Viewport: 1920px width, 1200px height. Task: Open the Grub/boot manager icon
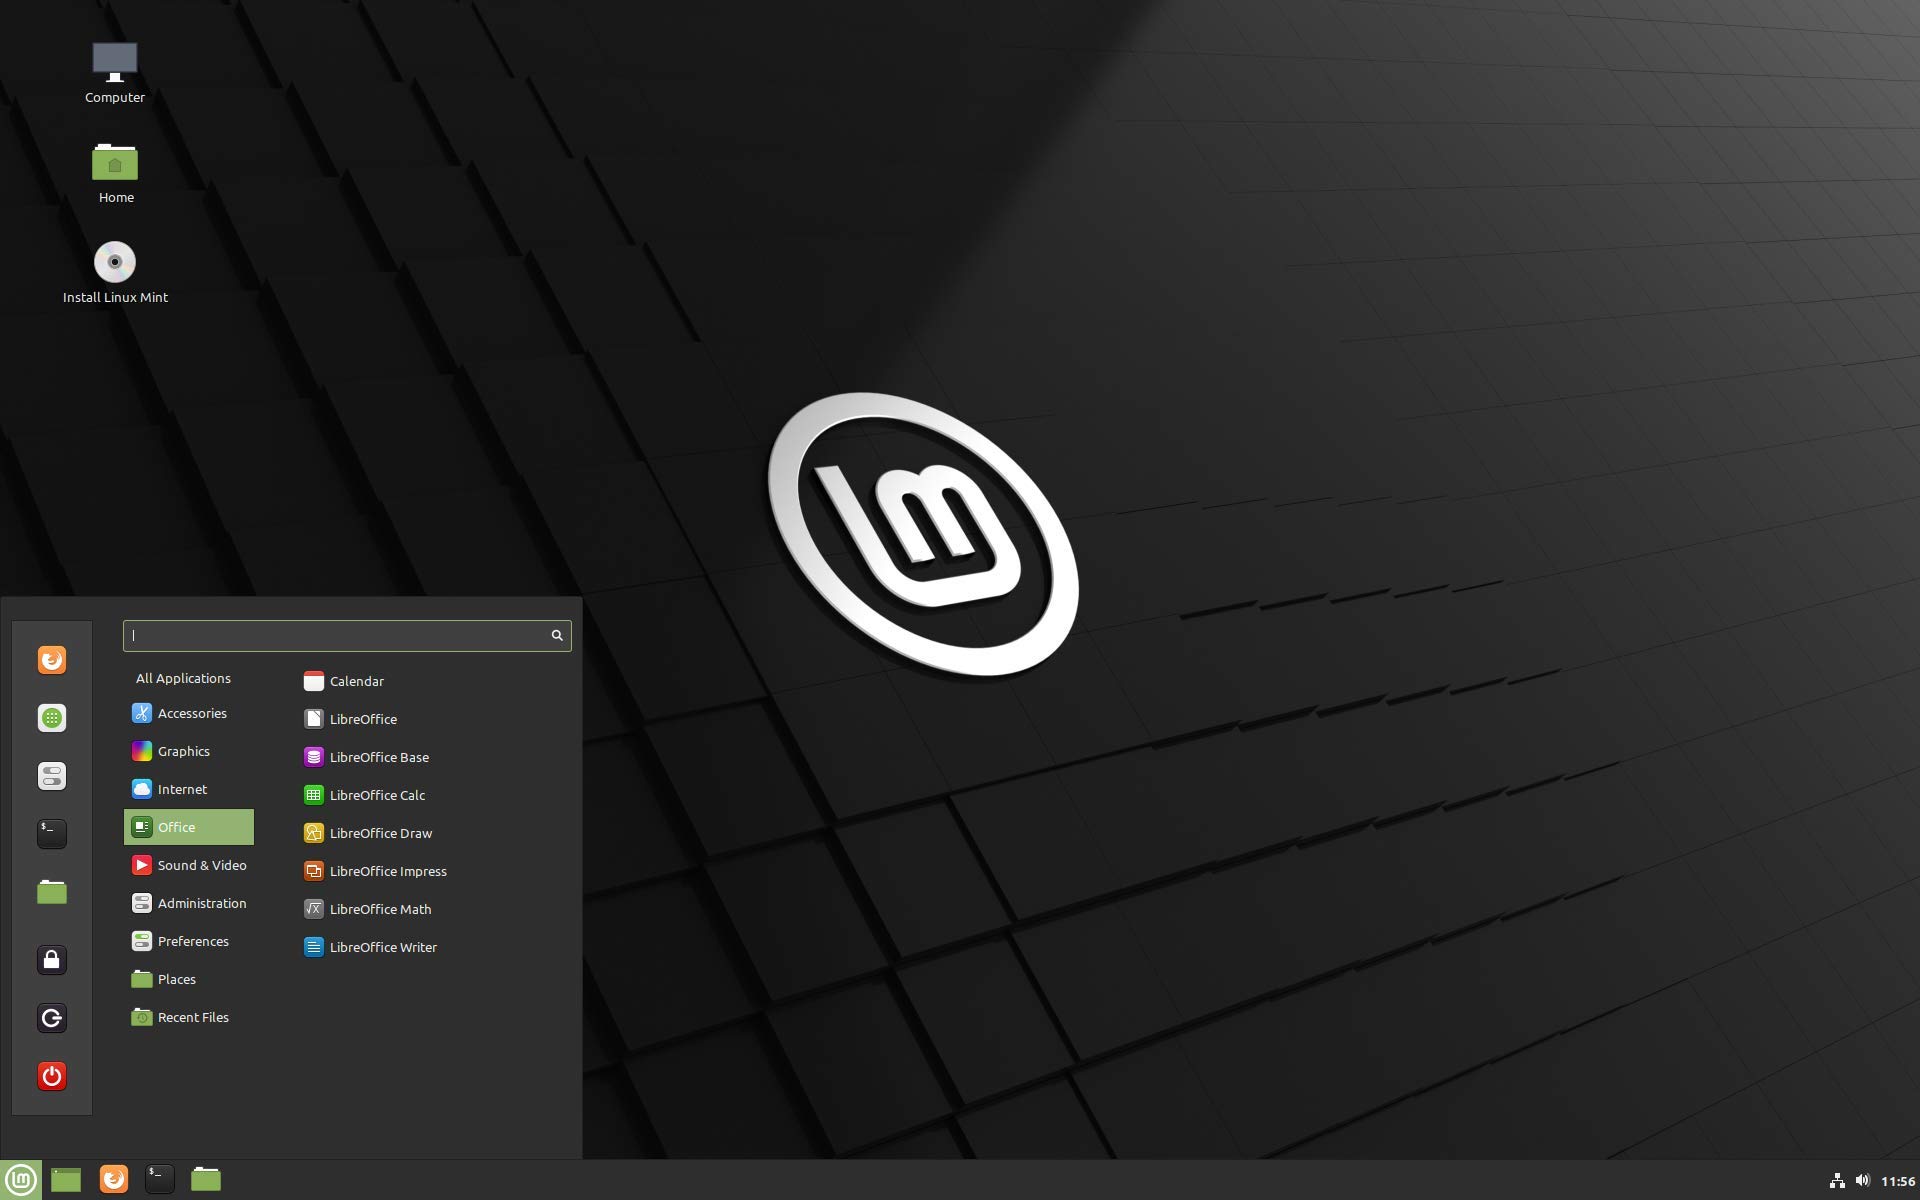53,1018
